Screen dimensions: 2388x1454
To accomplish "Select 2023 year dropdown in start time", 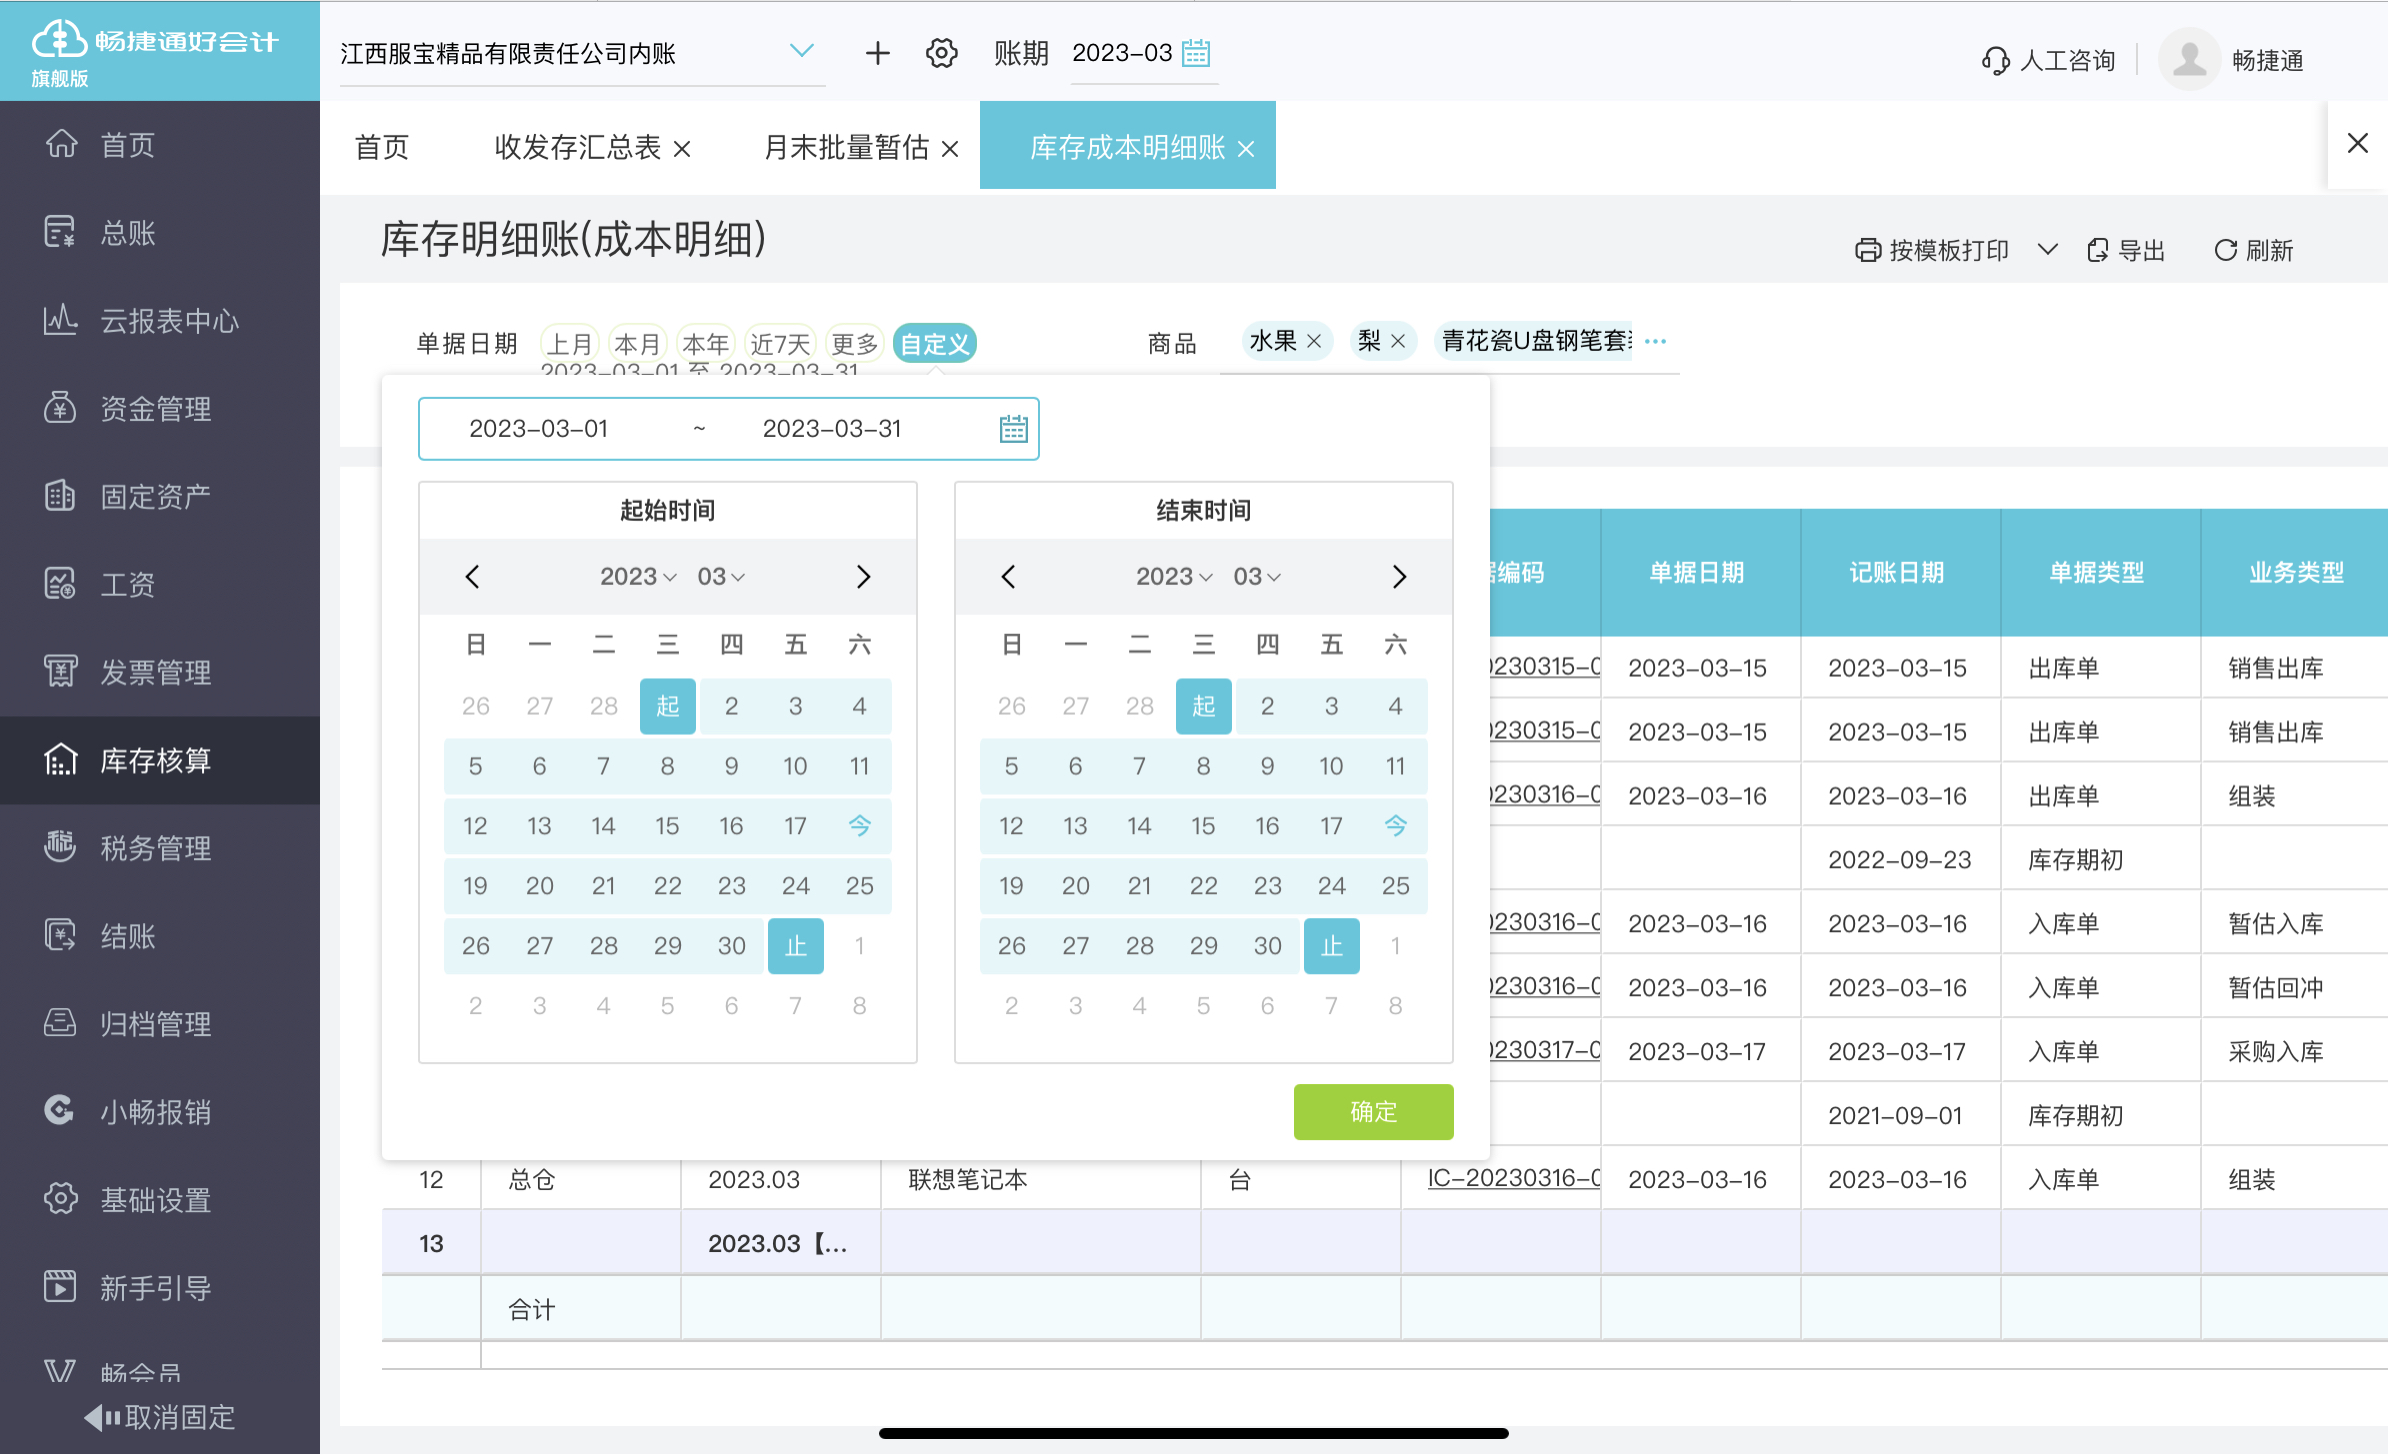I will (x=640, y=579).
